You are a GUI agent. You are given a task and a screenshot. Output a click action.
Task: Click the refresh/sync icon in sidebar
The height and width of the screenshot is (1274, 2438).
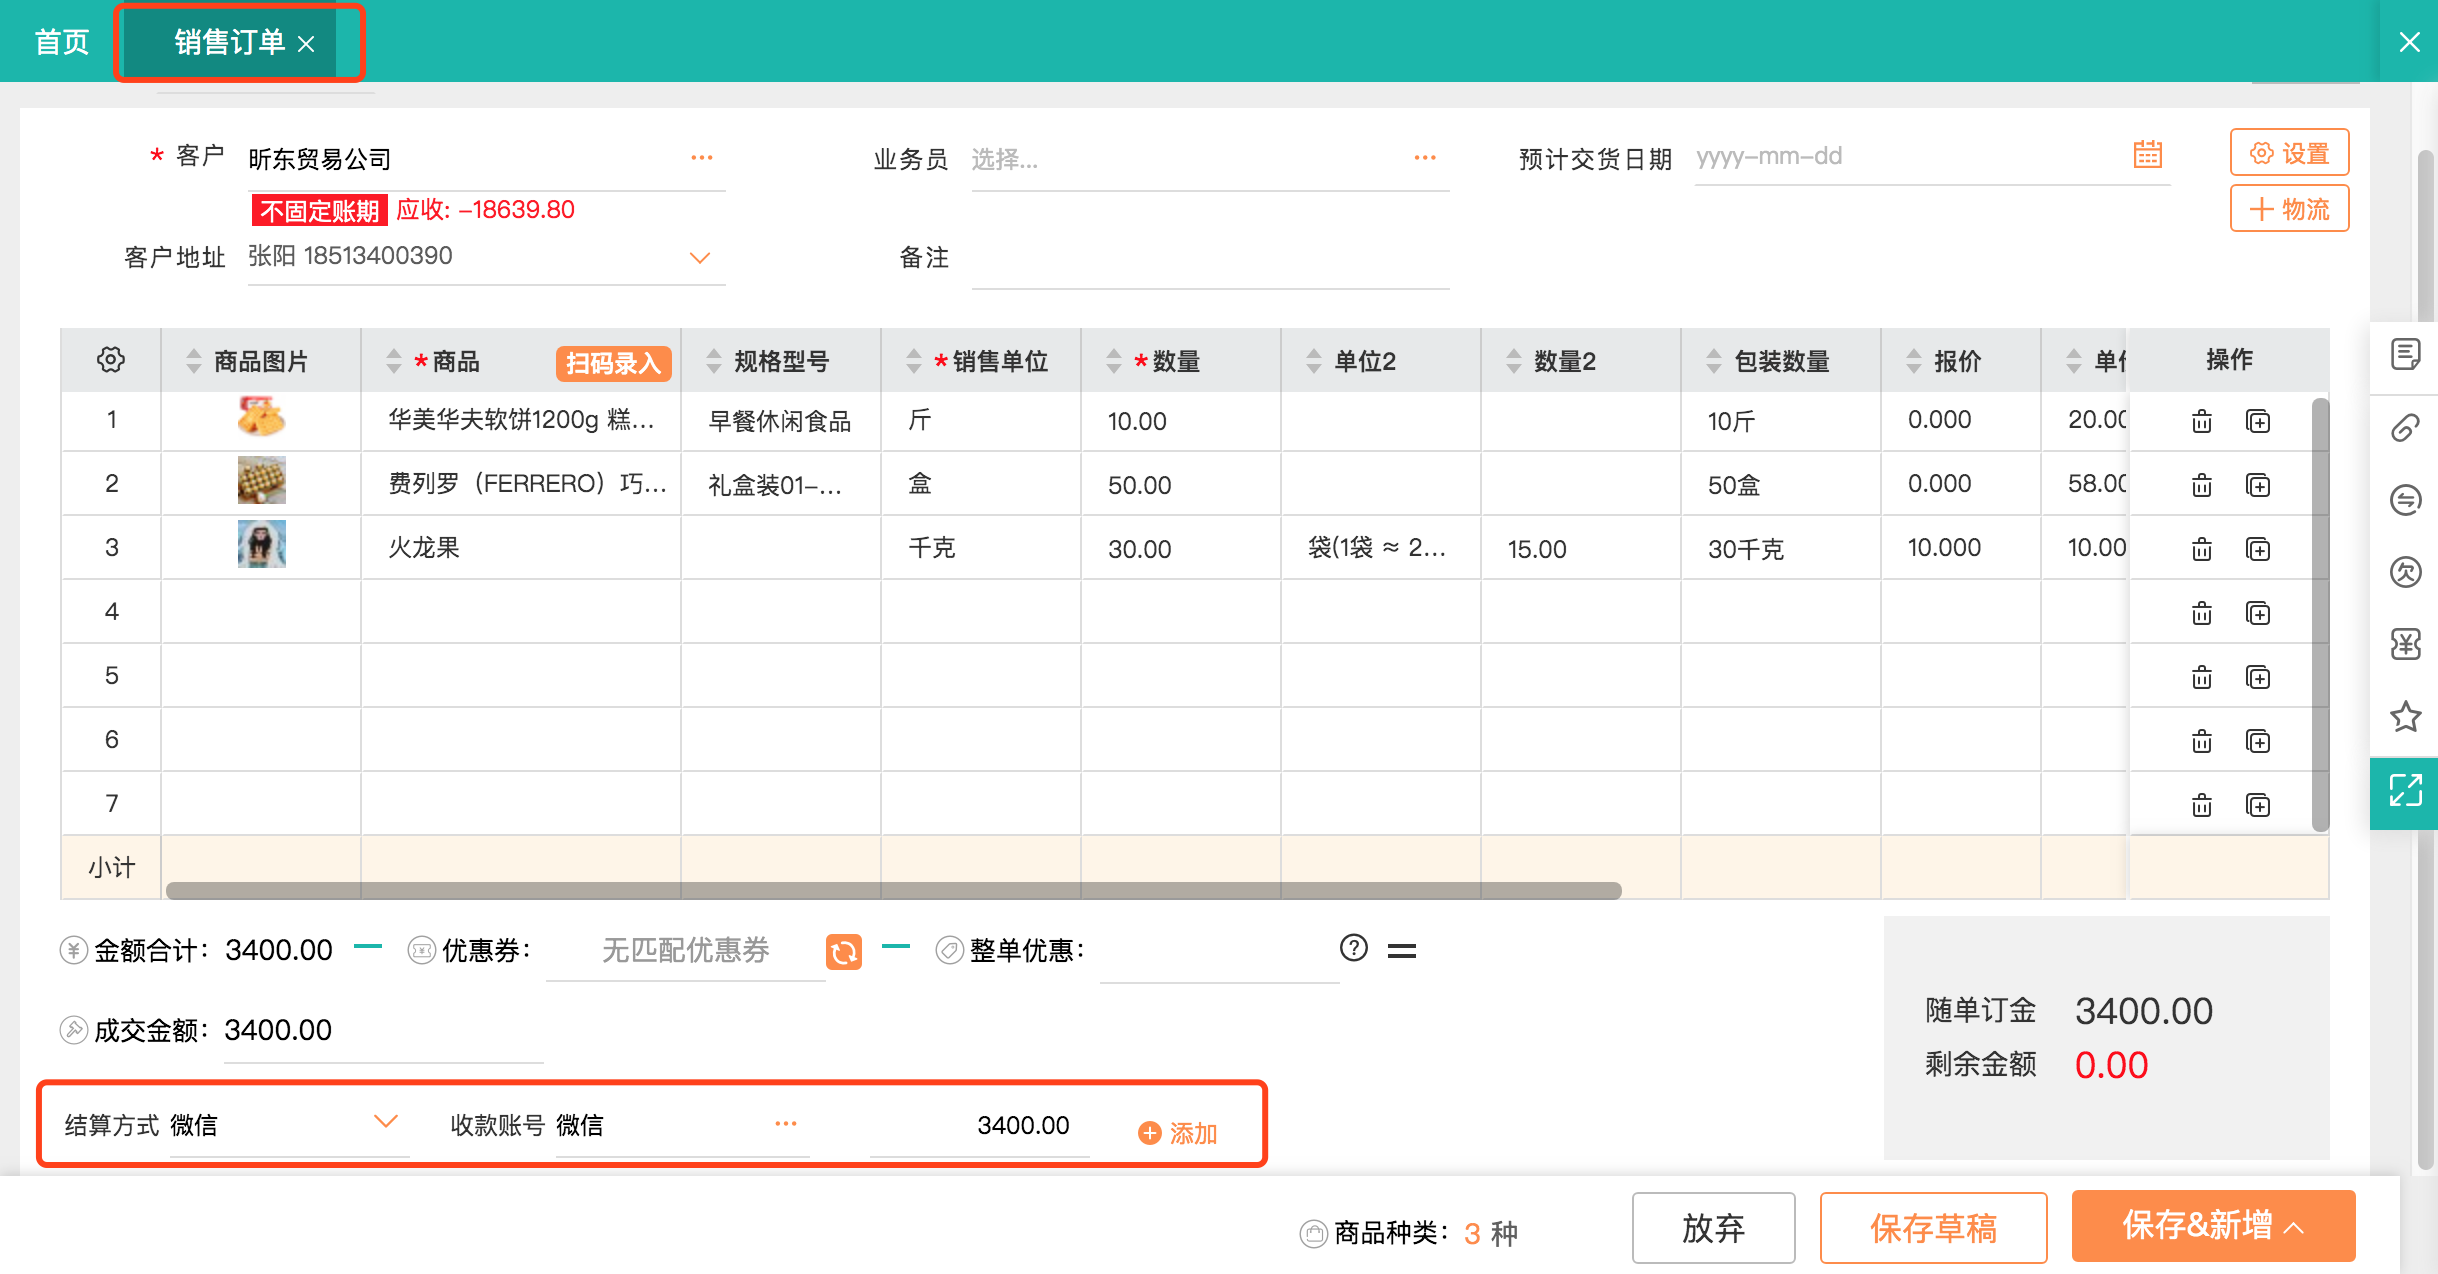tap(2404, 516)
